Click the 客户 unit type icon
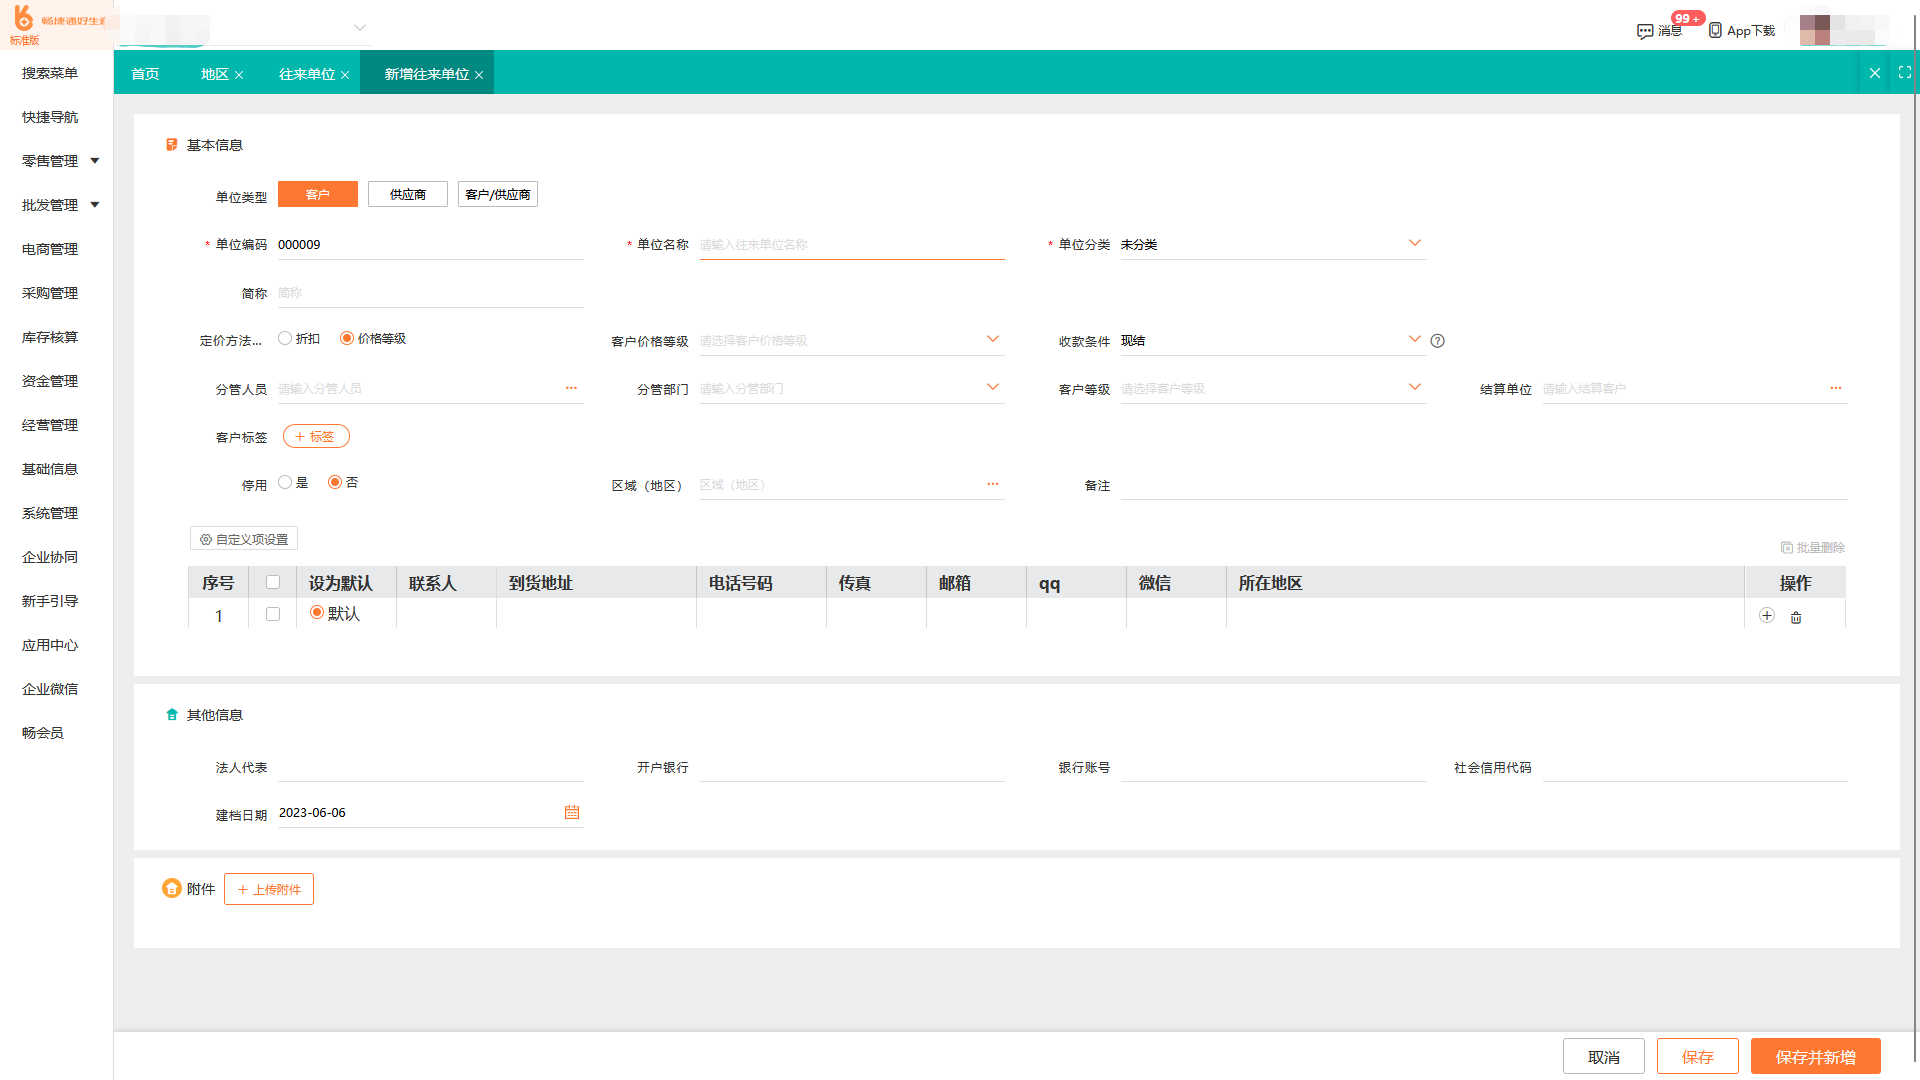 [x=319, y=195]
